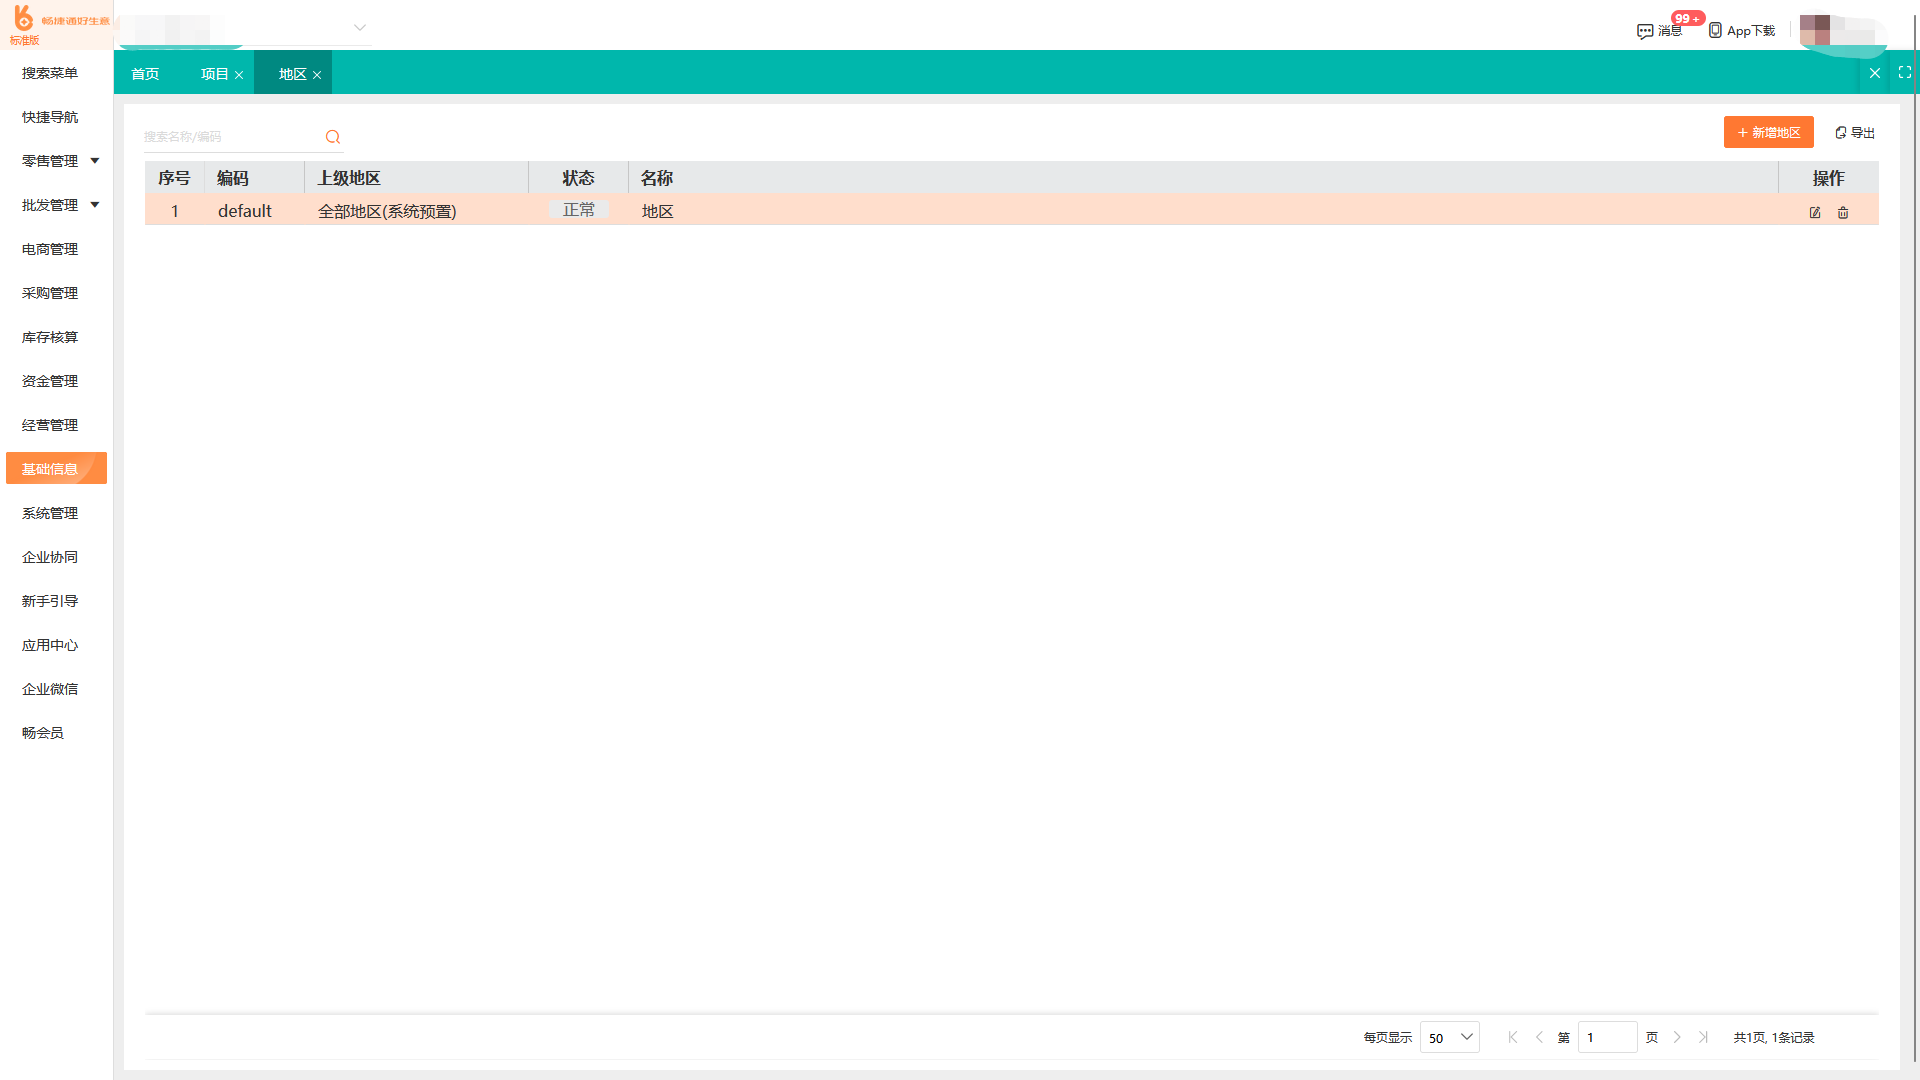
Task: Click the + 新建地区 button
Action: point(1768,132)
